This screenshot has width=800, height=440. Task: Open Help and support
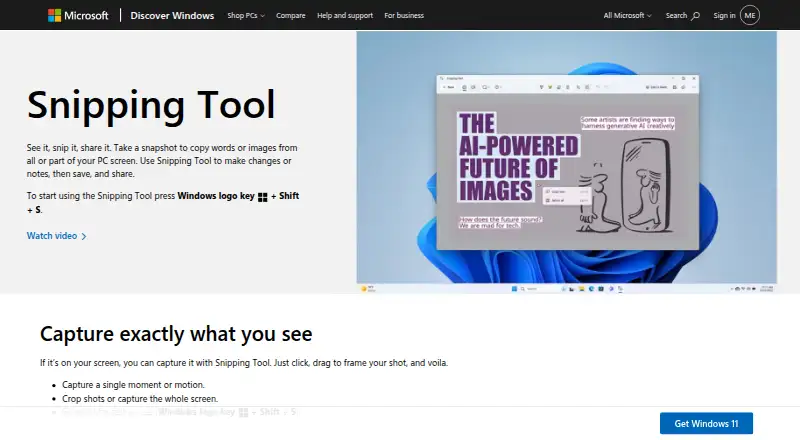(x=345, y=15)
